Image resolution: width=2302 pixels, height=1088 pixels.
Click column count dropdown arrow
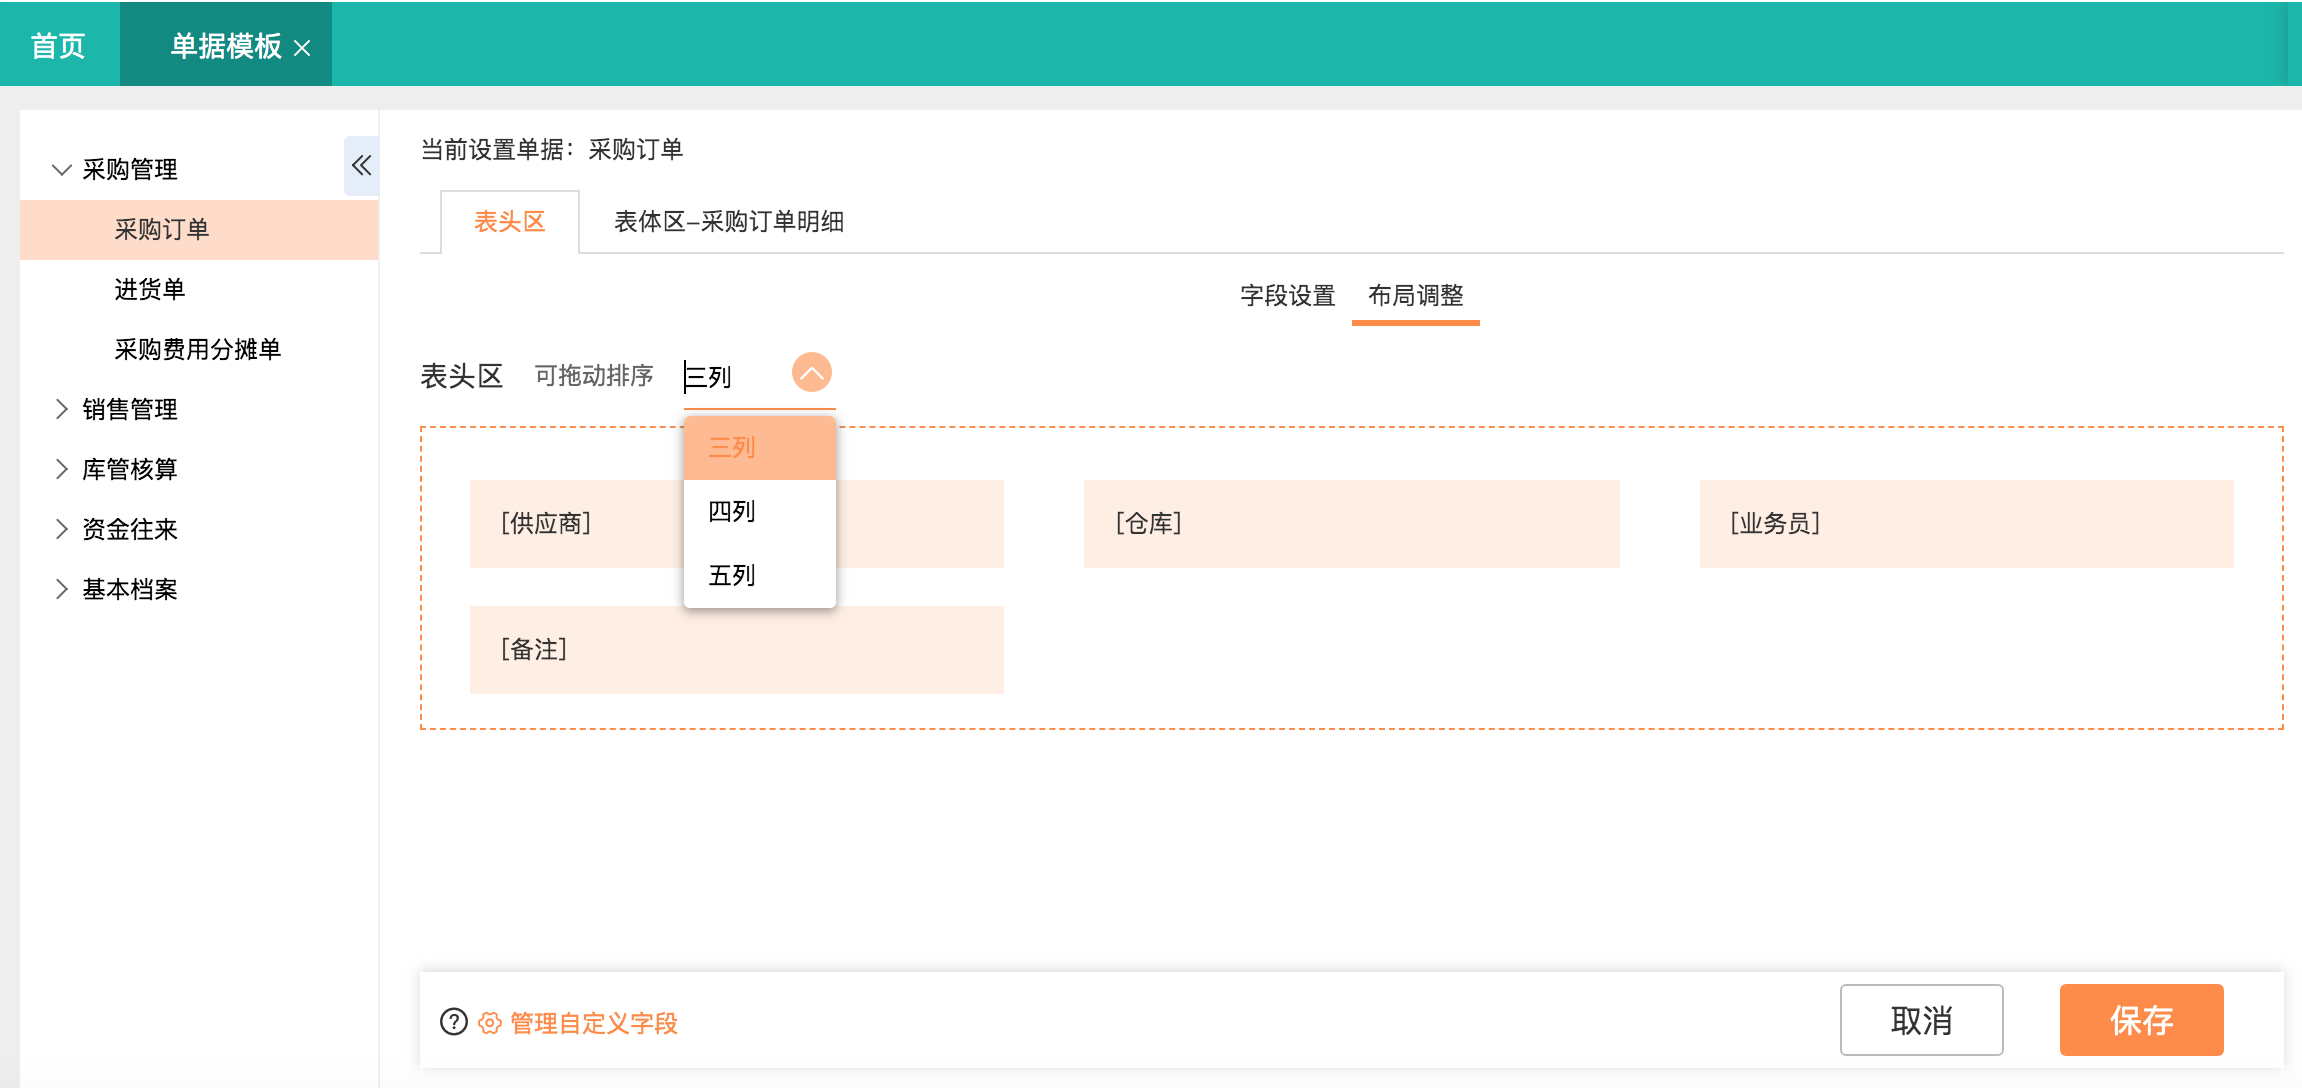pyautogui.click(x=812, y=373)
